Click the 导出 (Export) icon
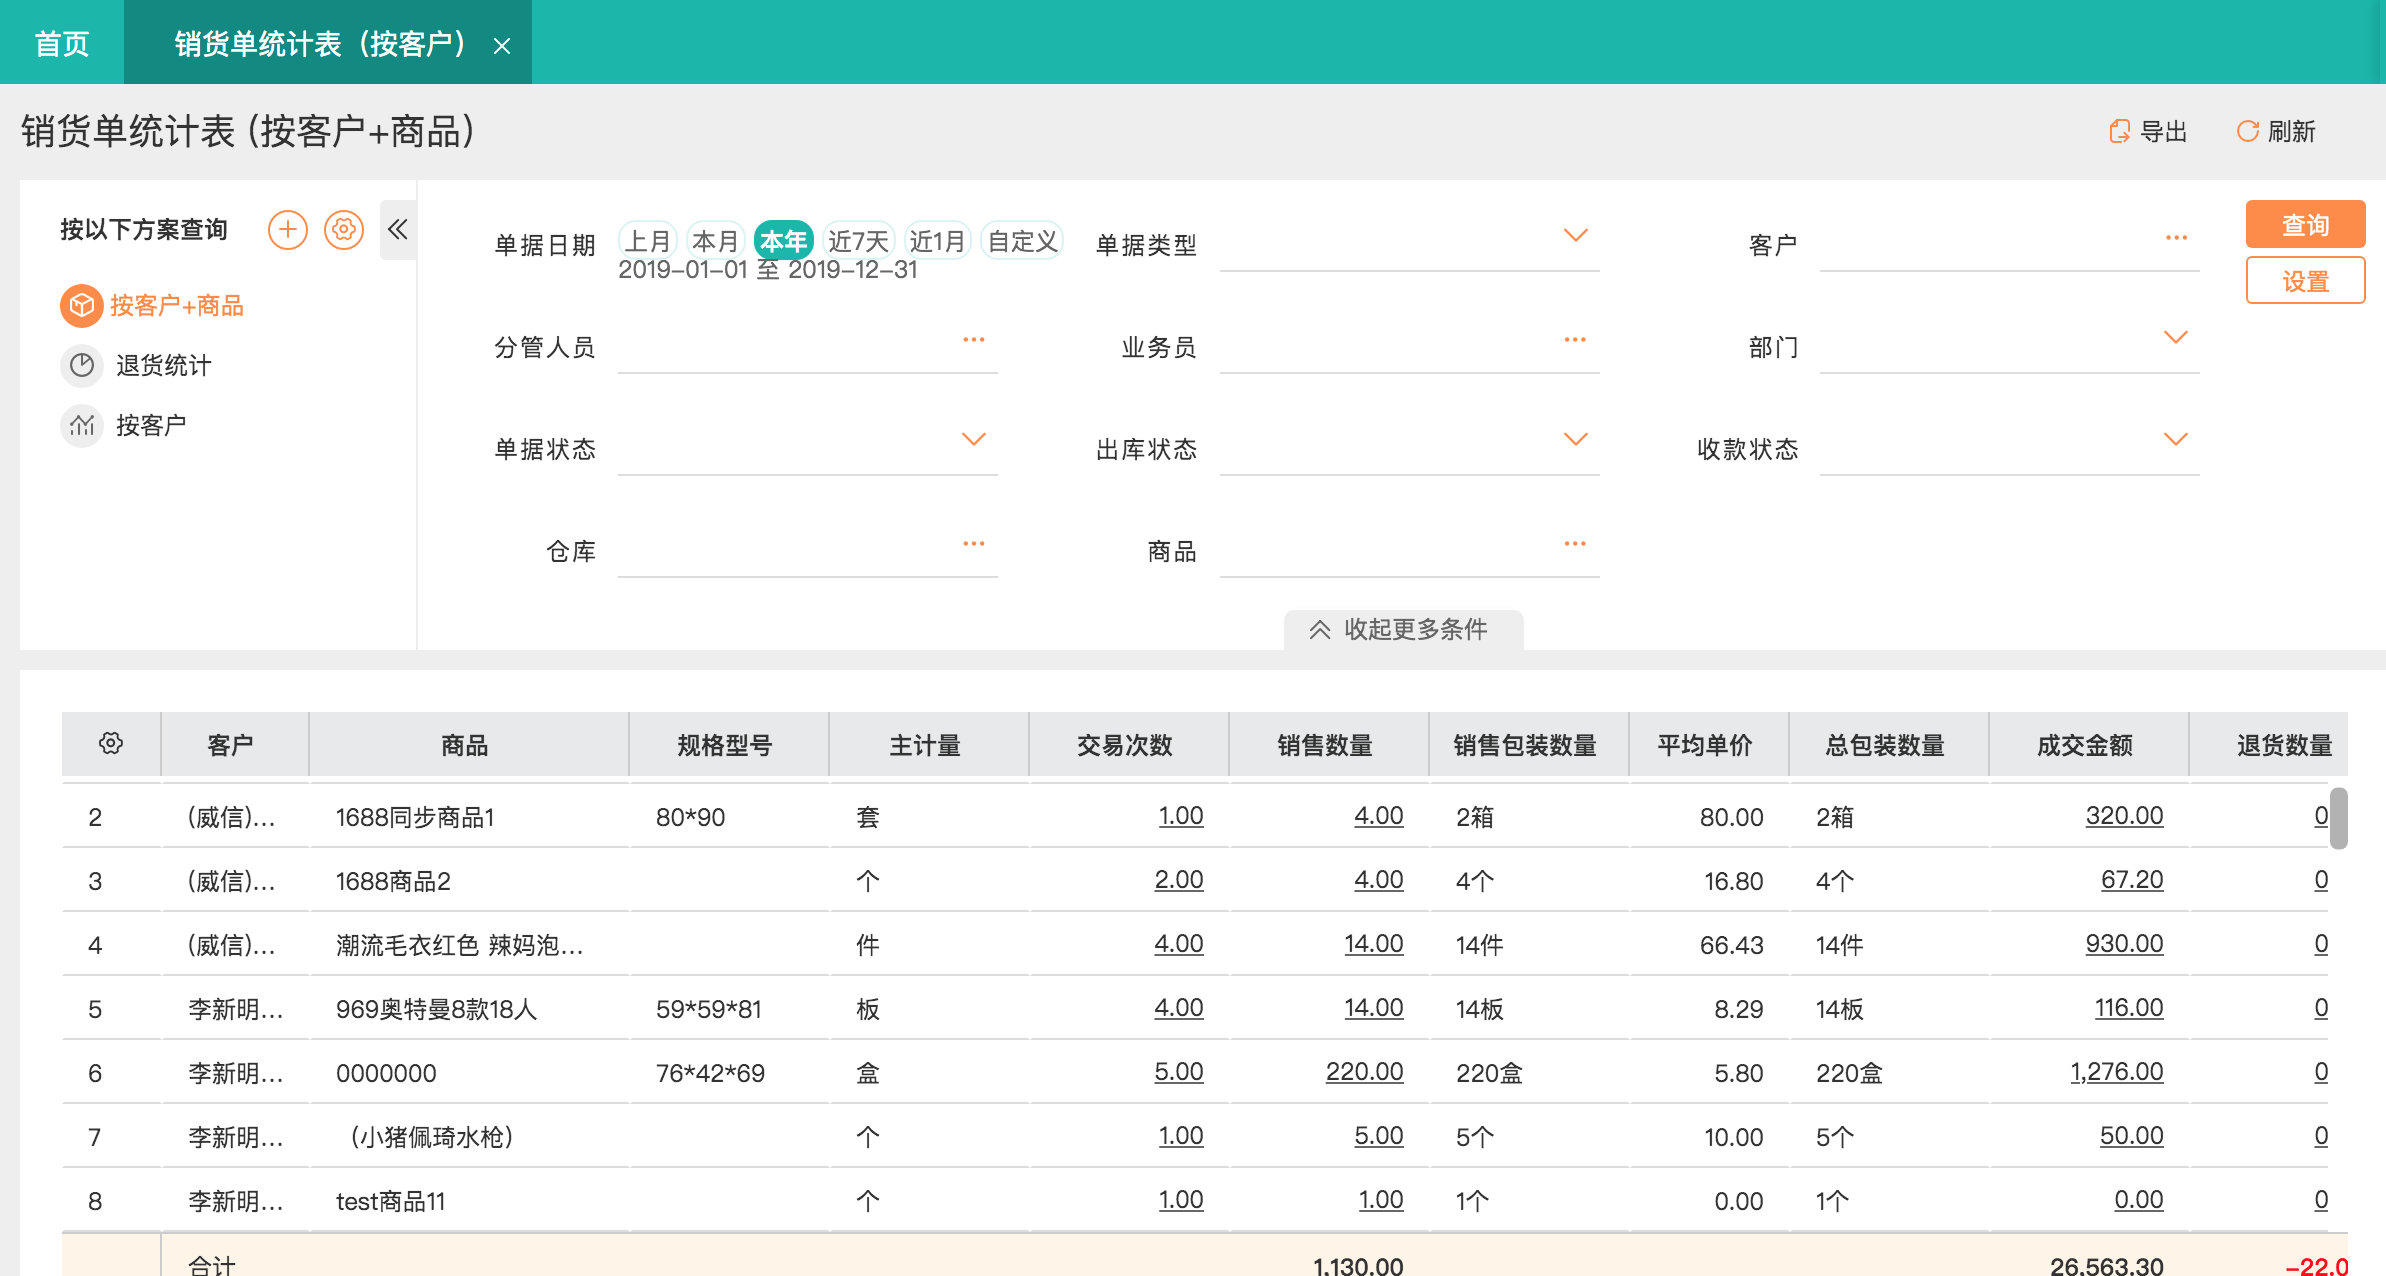 [x=2116, y=132]
